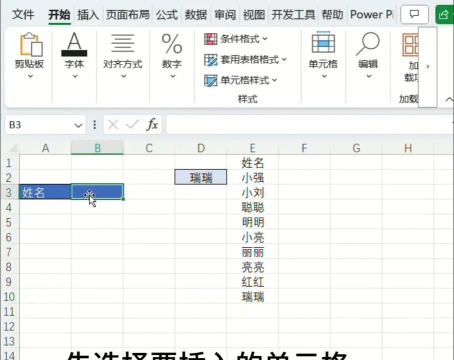
Task: Select column C header
Action: [149, 148]
